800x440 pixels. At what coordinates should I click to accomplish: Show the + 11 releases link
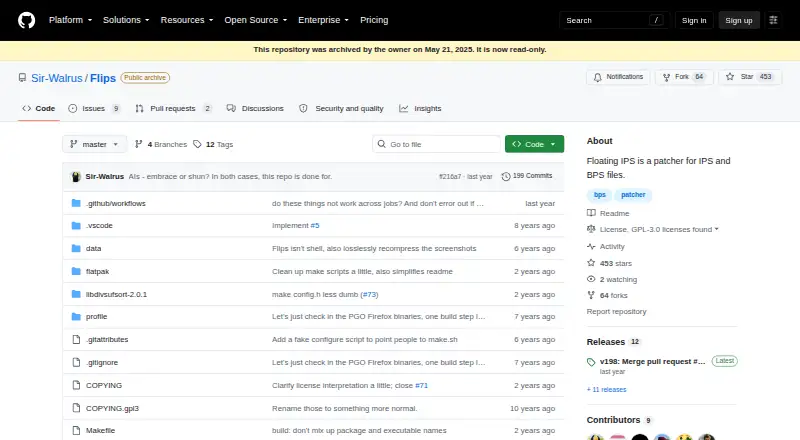[606, 389]
